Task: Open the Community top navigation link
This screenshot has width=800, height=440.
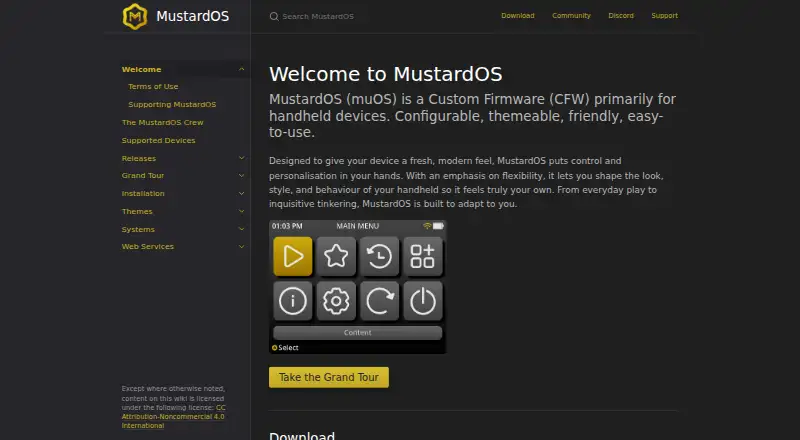Action: 571,16
